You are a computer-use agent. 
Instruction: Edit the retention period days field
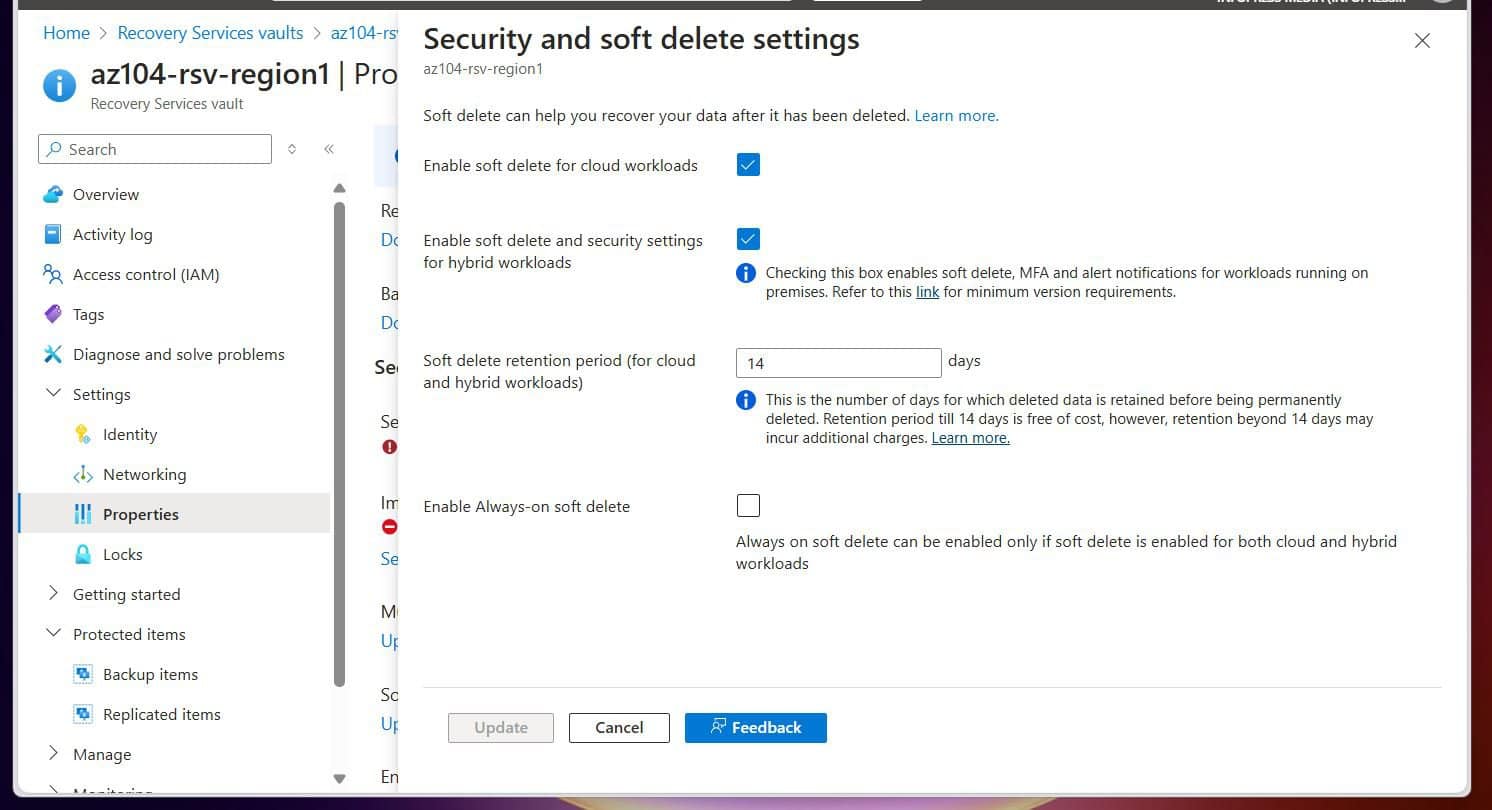[x=838, y=362]
